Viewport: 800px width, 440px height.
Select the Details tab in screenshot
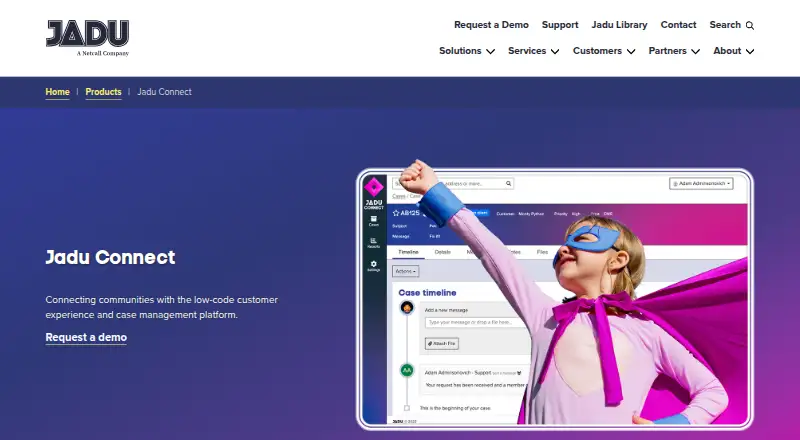[x=442, y=252]
